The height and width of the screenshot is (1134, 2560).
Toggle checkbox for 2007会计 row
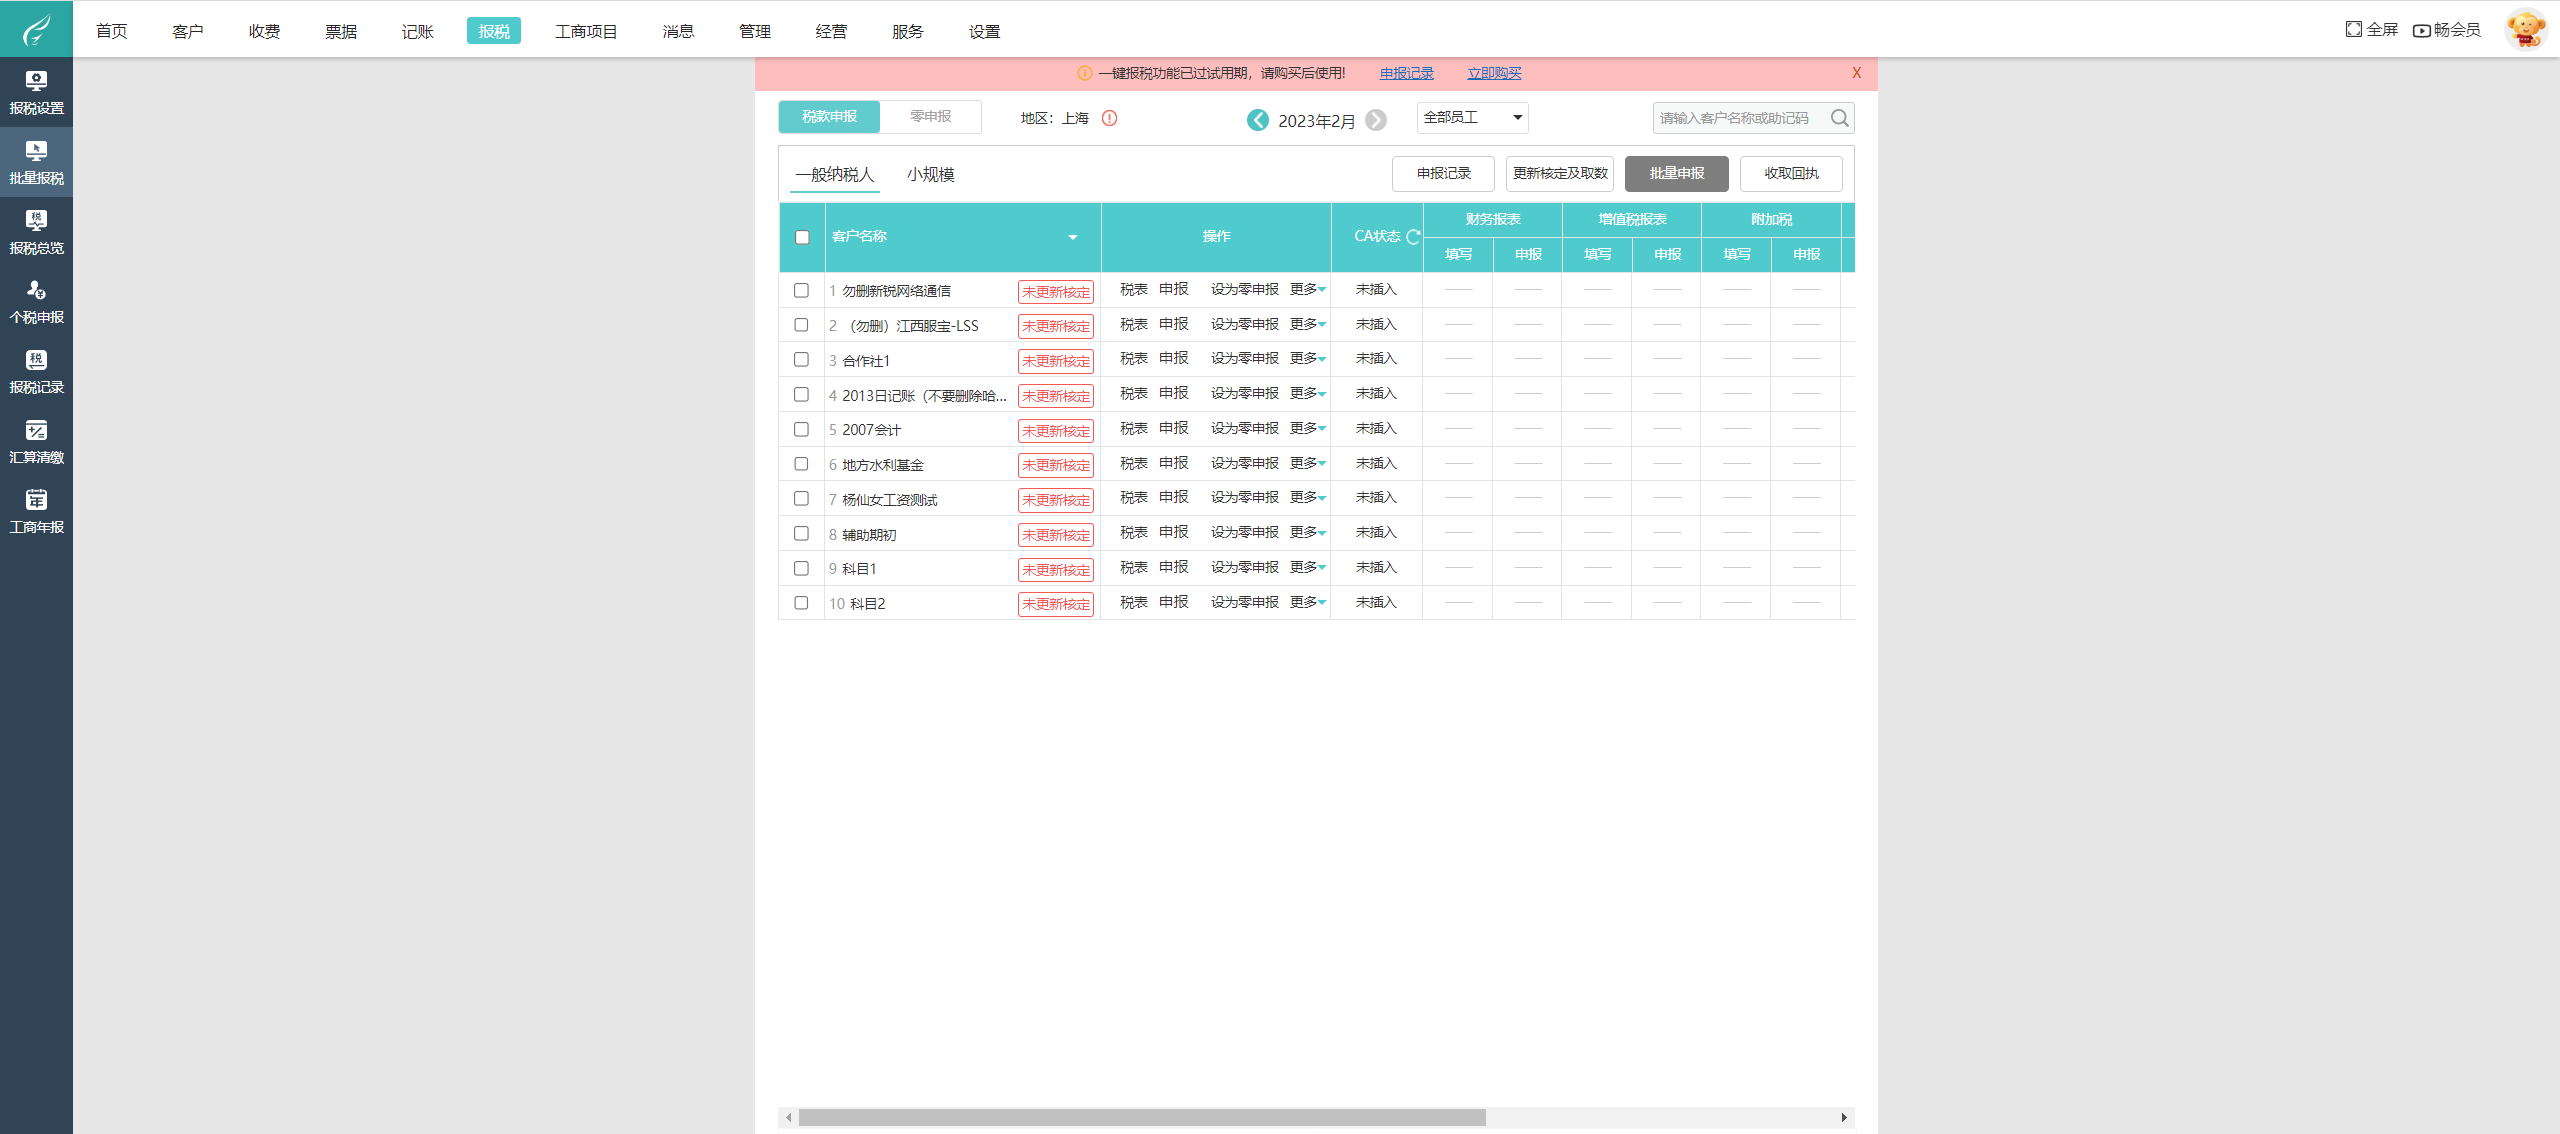click(800, 429)
